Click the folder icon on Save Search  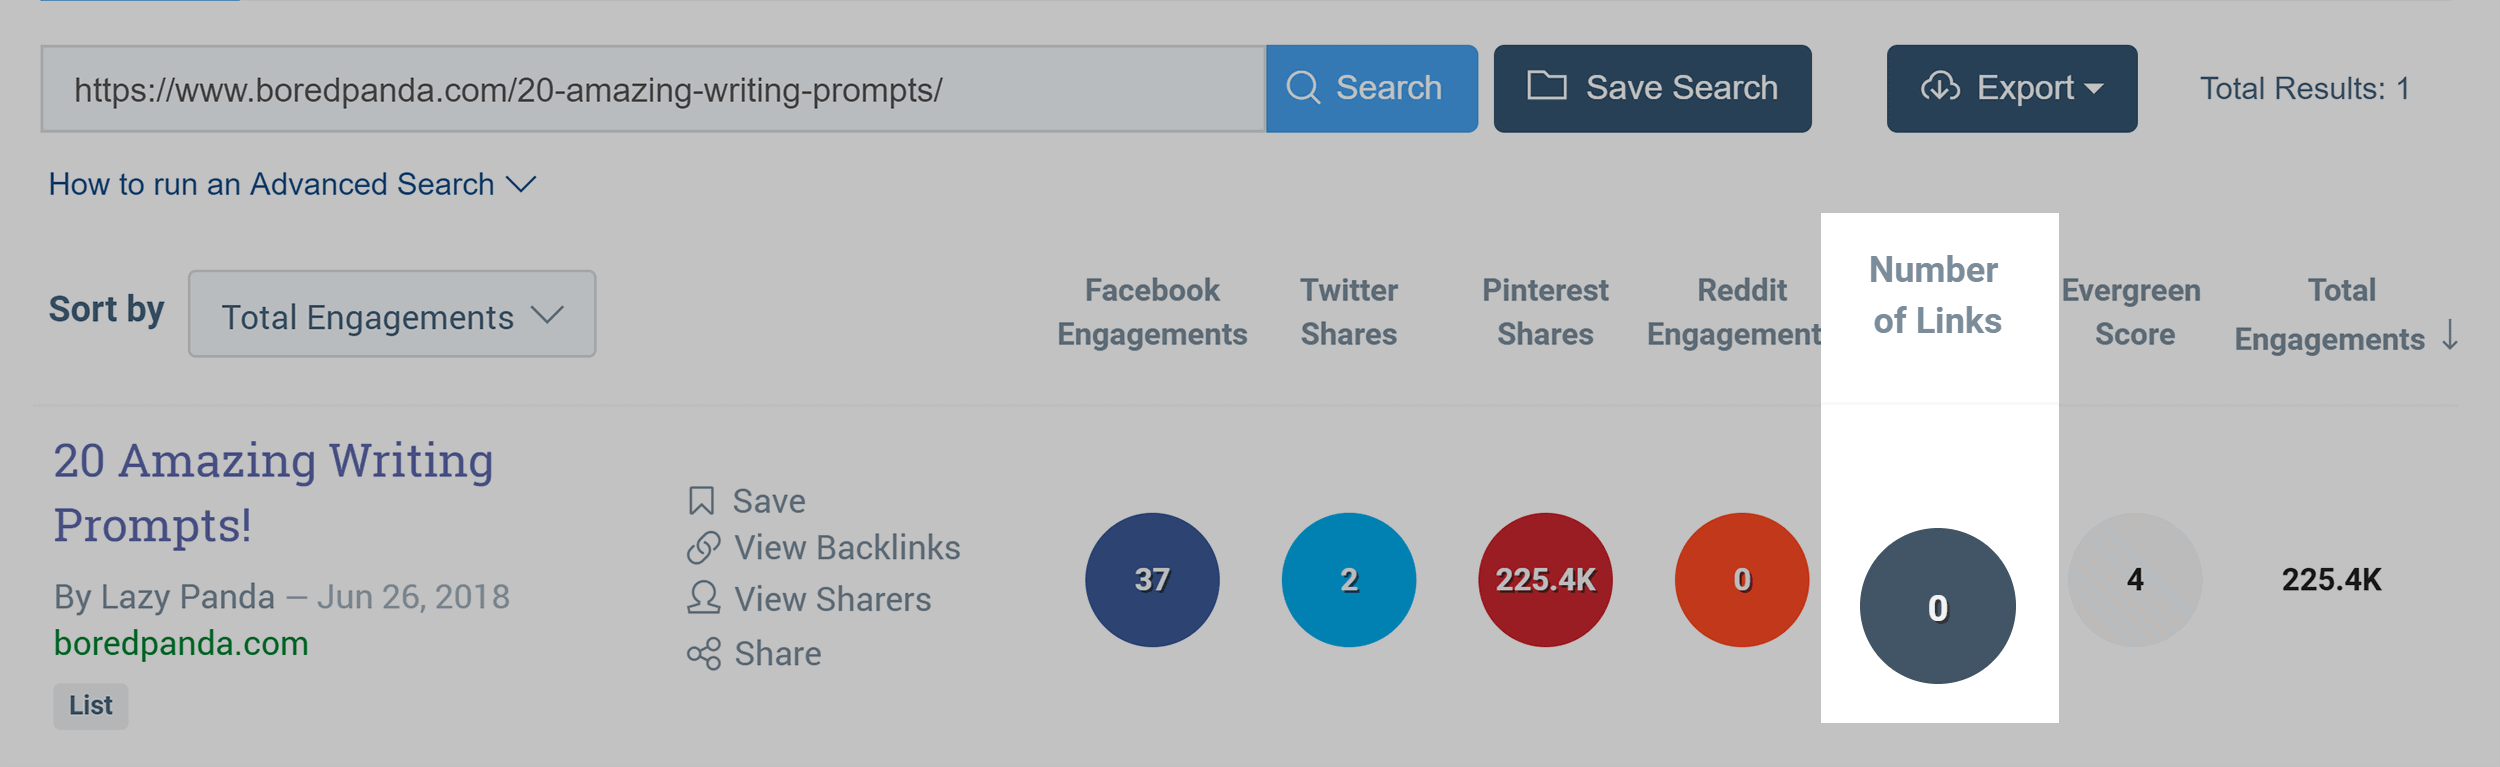[x=1546, y=88]
